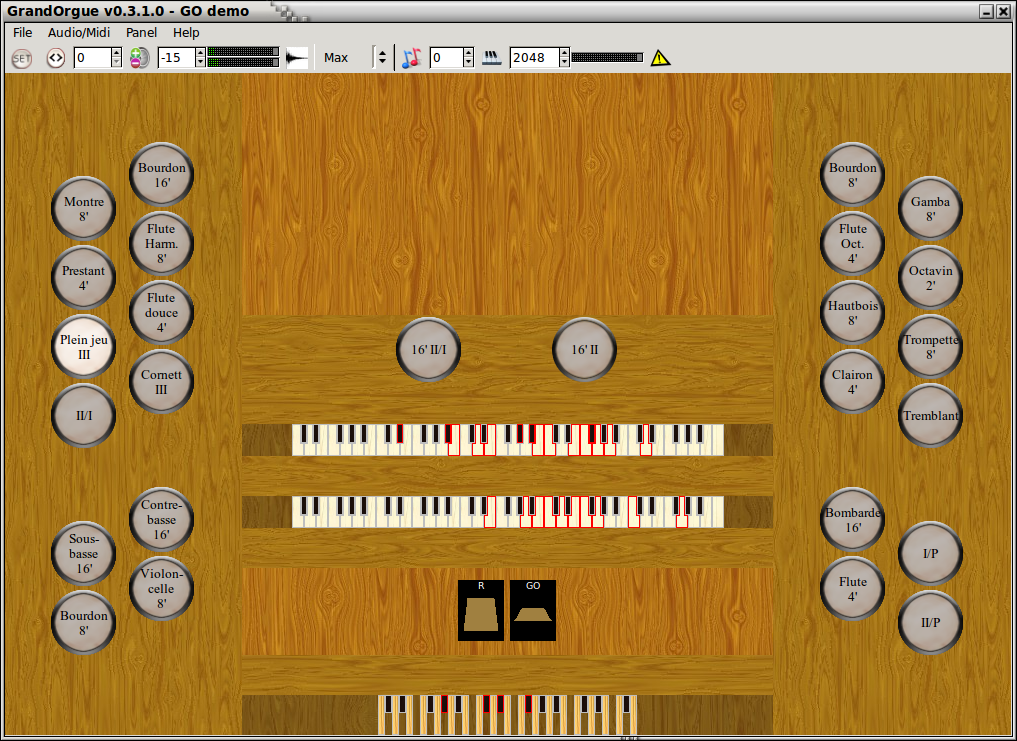This screenshot has width=1017, height=741.
Task: Enable the Montre 8' stop
Action: (x=84, y=208)
